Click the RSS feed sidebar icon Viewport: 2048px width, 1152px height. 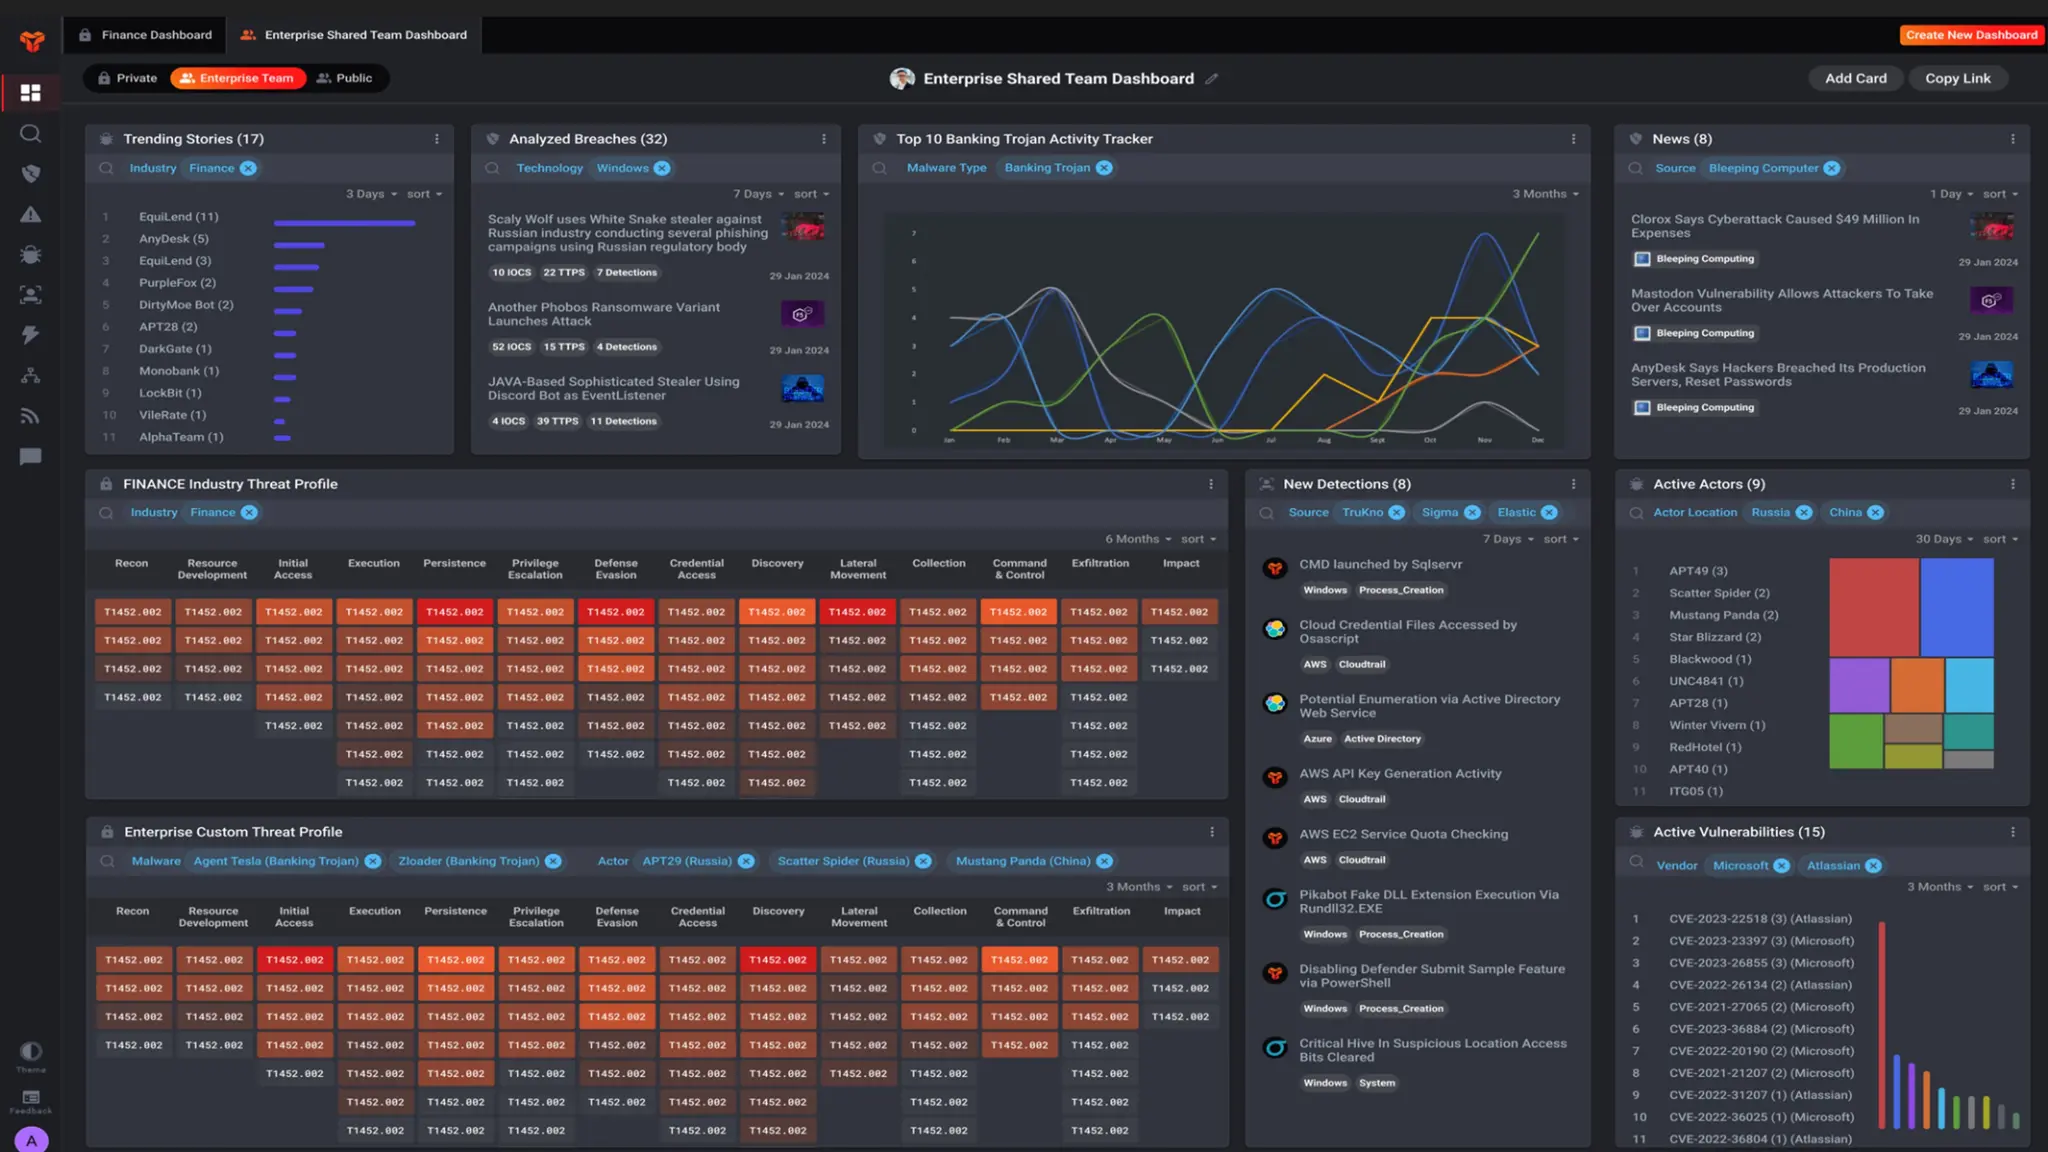pyautogui.click(x=31, y=416)
